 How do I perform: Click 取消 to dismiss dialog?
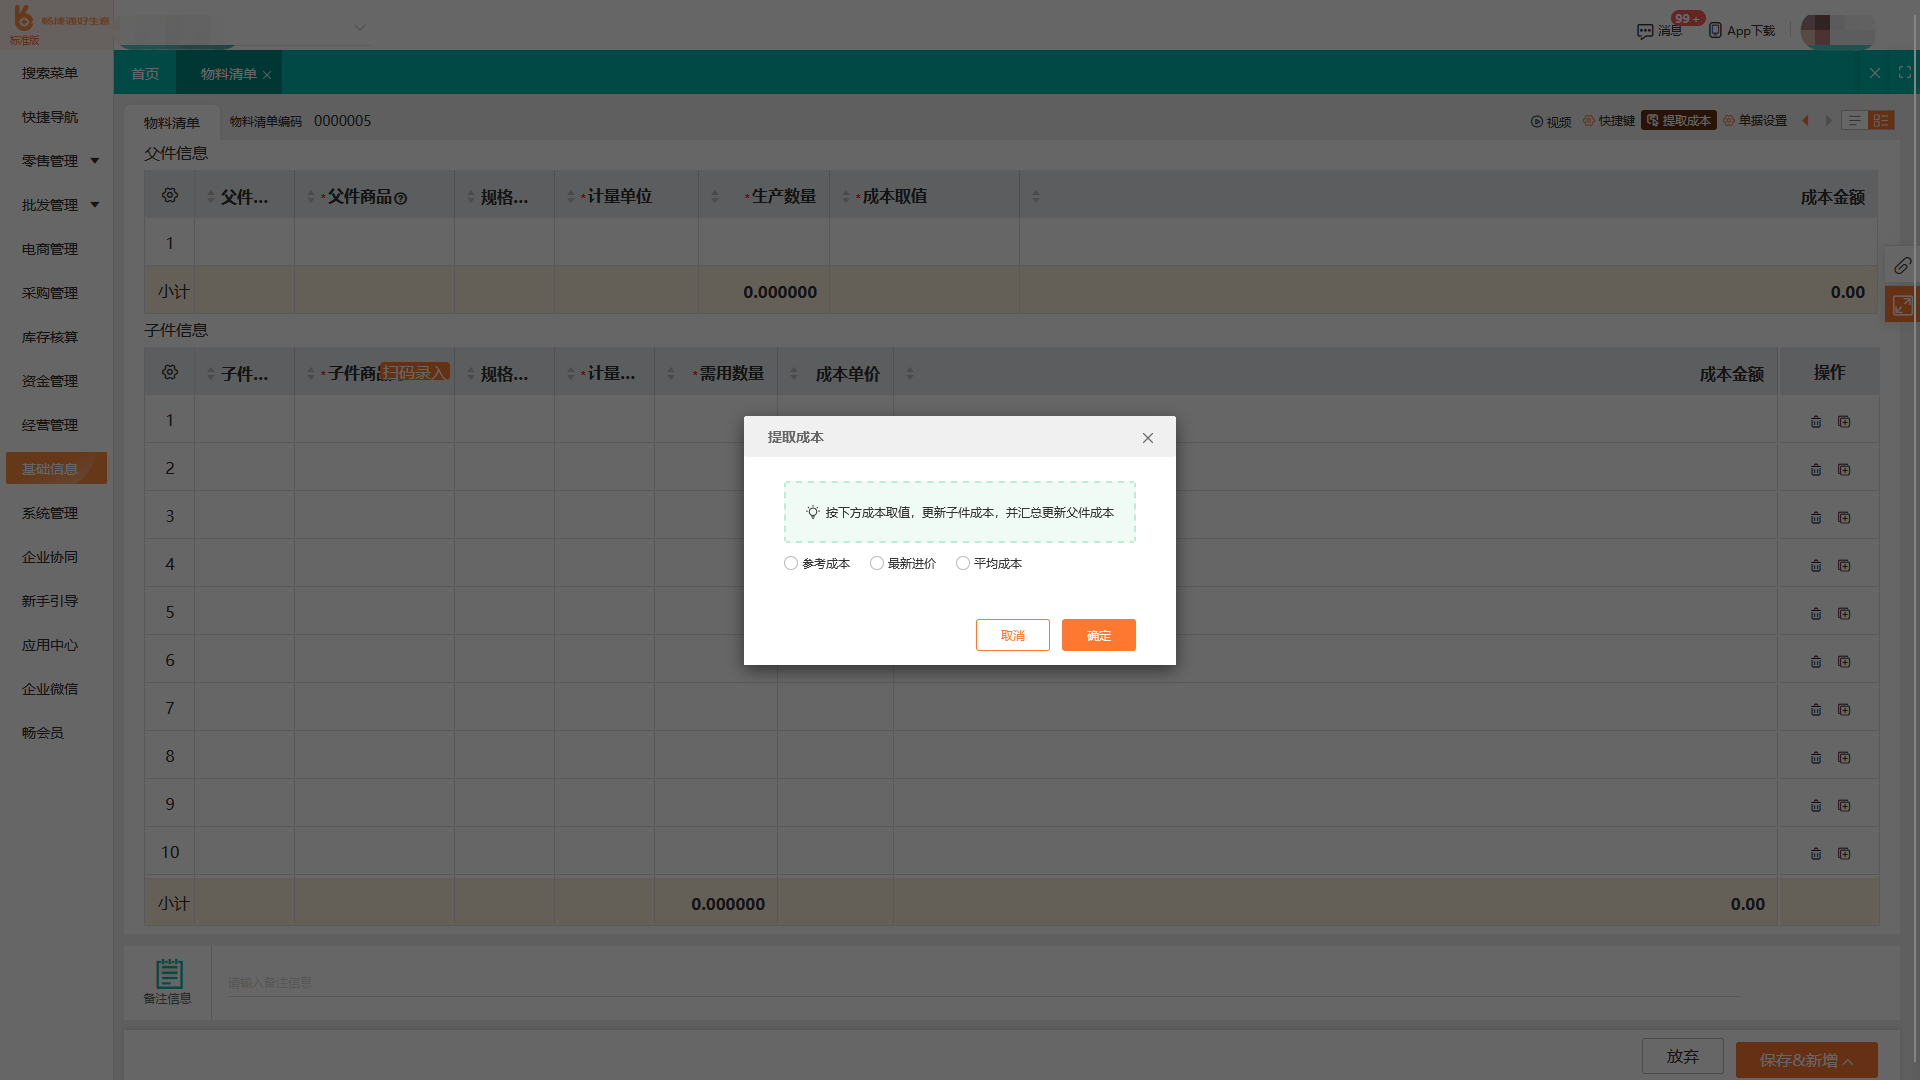(1013, 634)
